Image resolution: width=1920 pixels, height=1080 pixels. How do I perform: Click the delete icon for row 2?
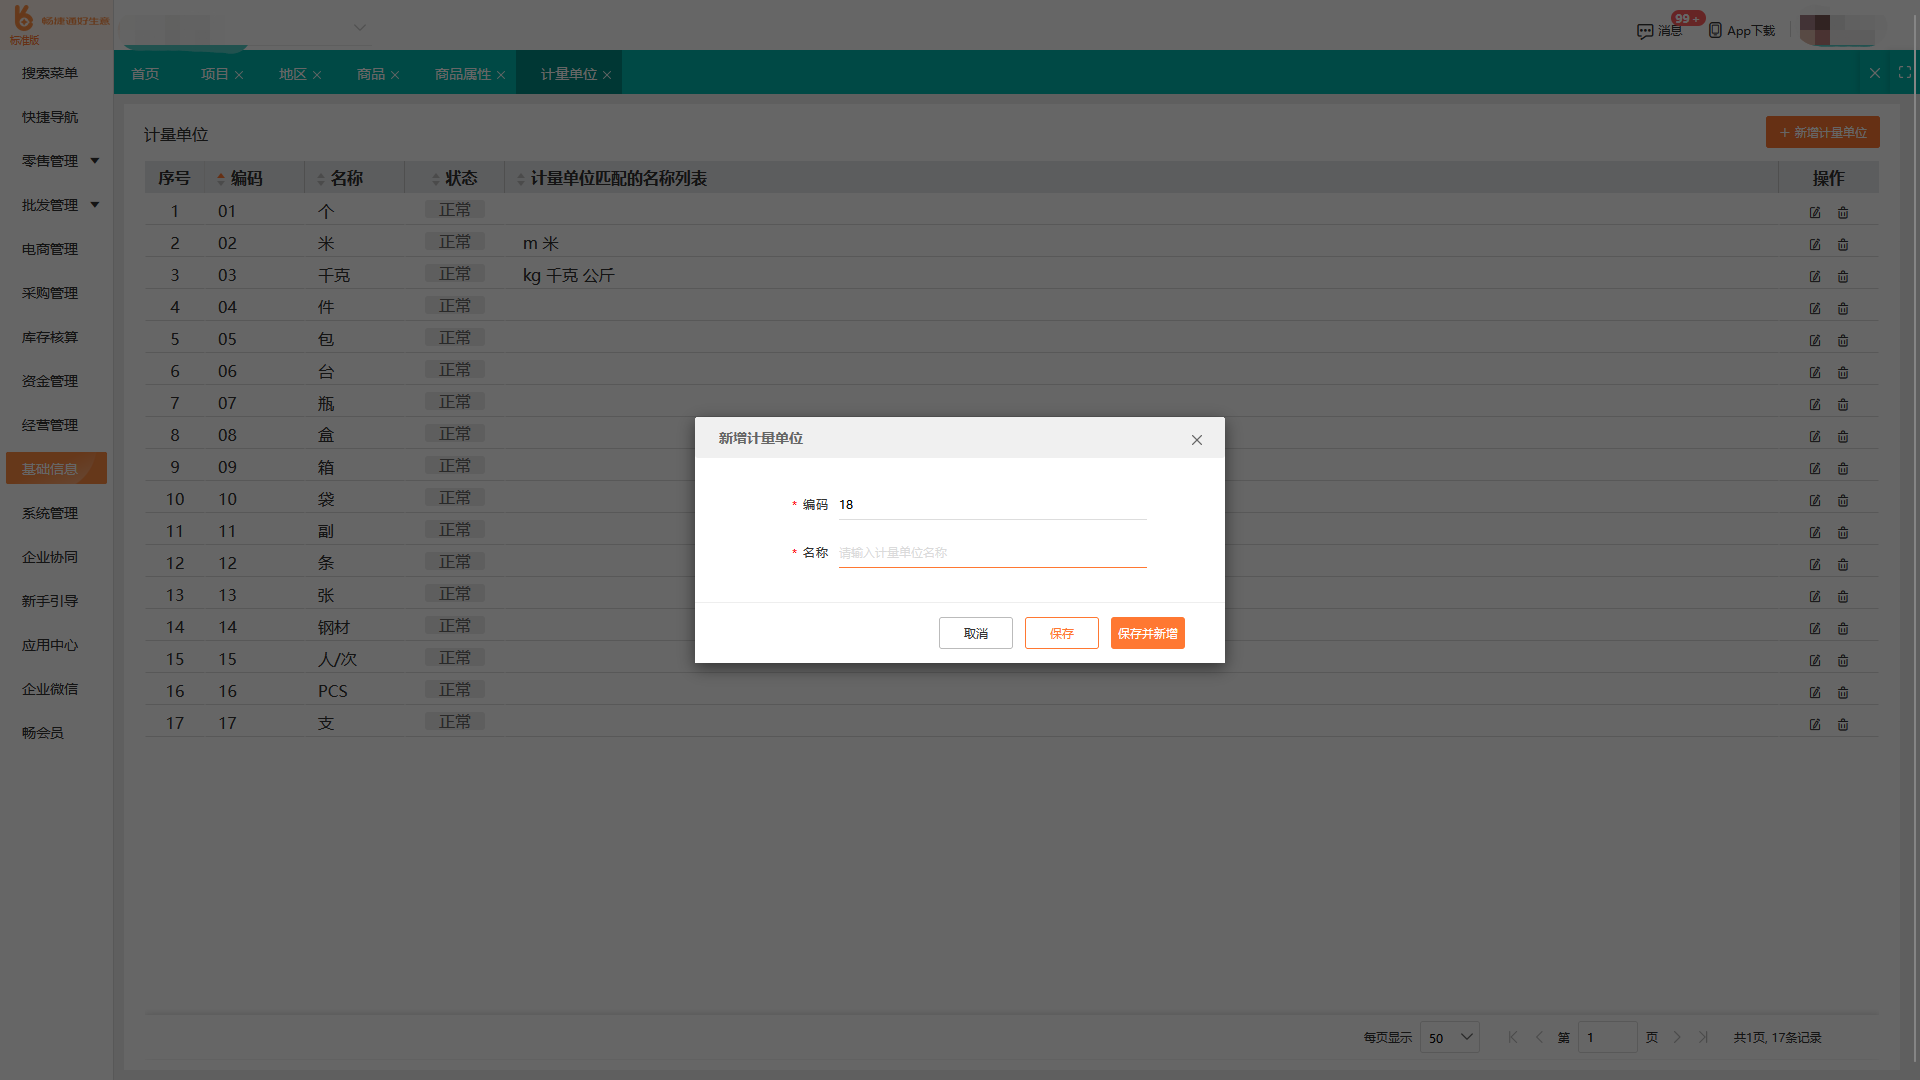coord(1844,244)
